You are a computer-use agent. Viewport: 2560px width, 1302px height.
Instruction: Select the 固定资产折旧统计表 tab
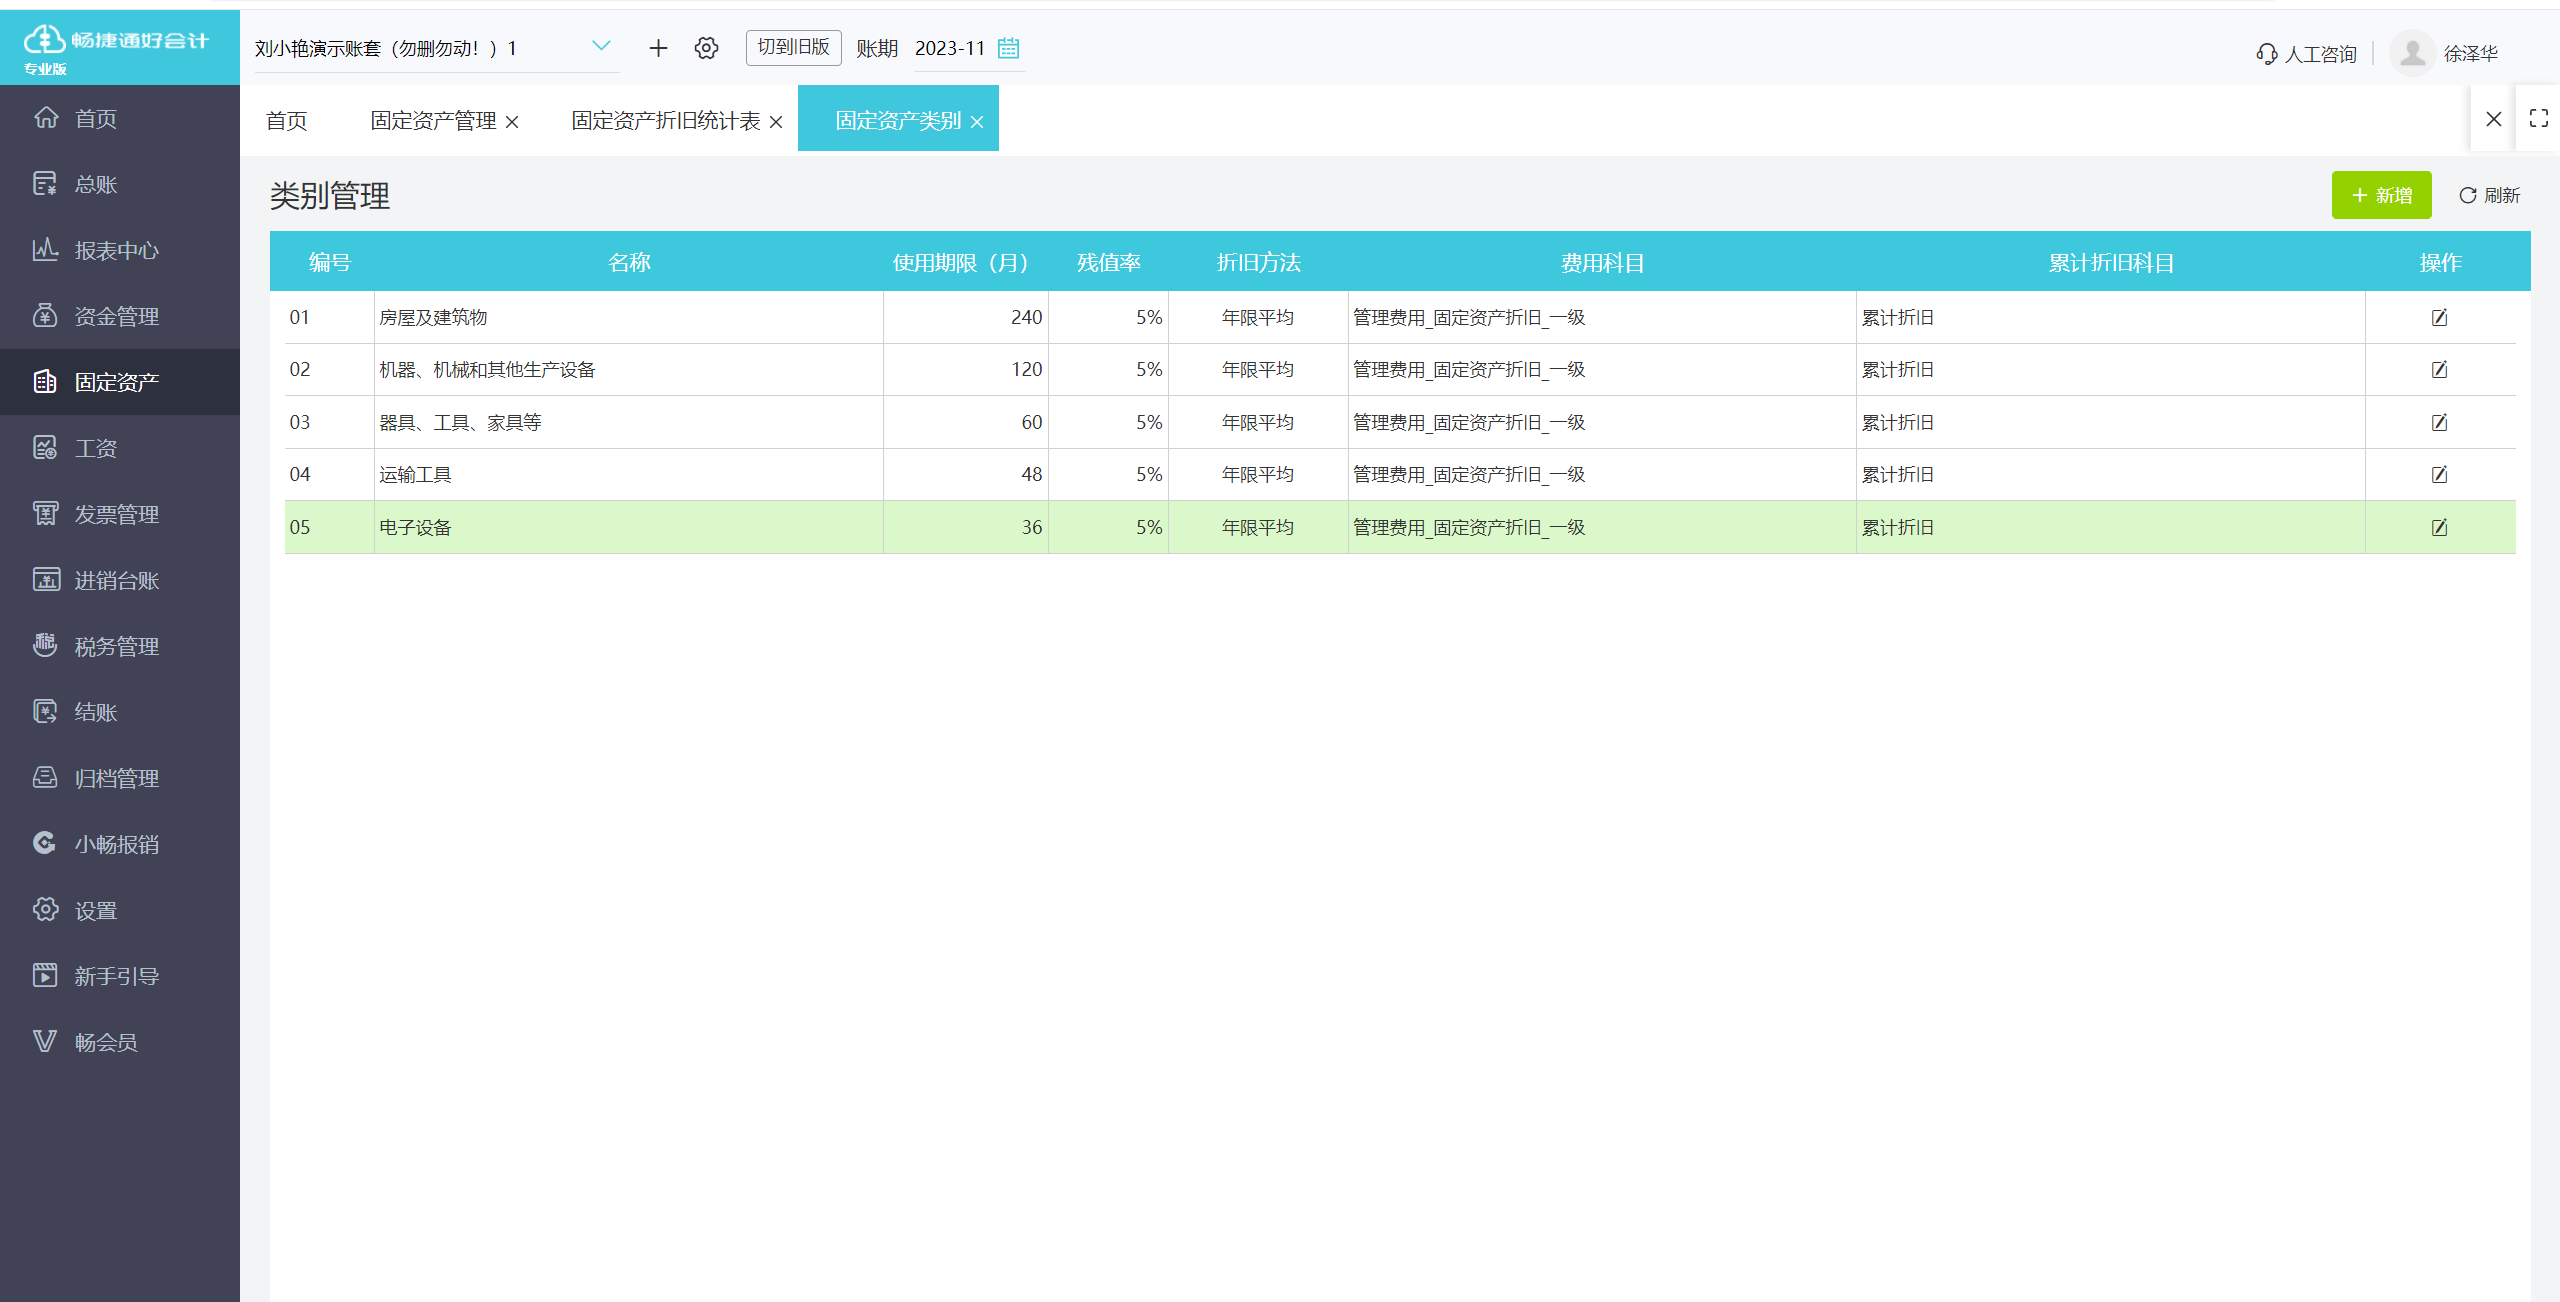[666, 118]
